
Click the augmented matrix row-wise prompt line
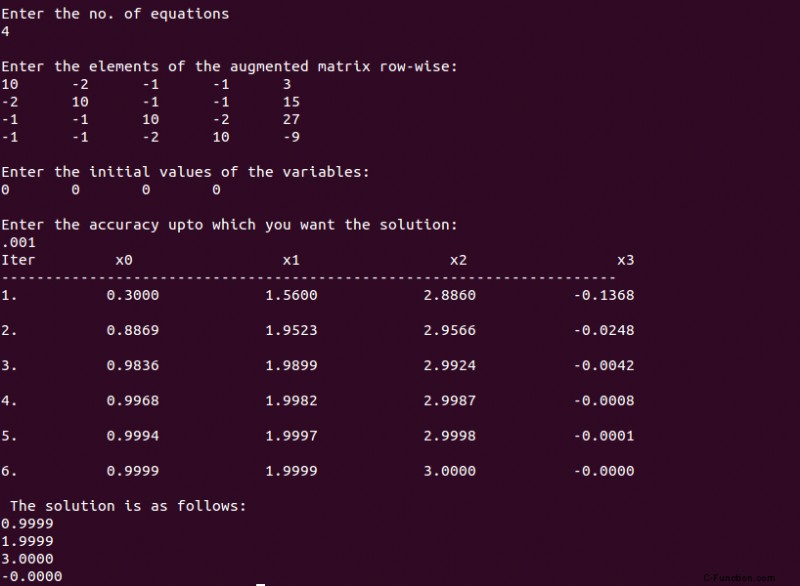229,67
